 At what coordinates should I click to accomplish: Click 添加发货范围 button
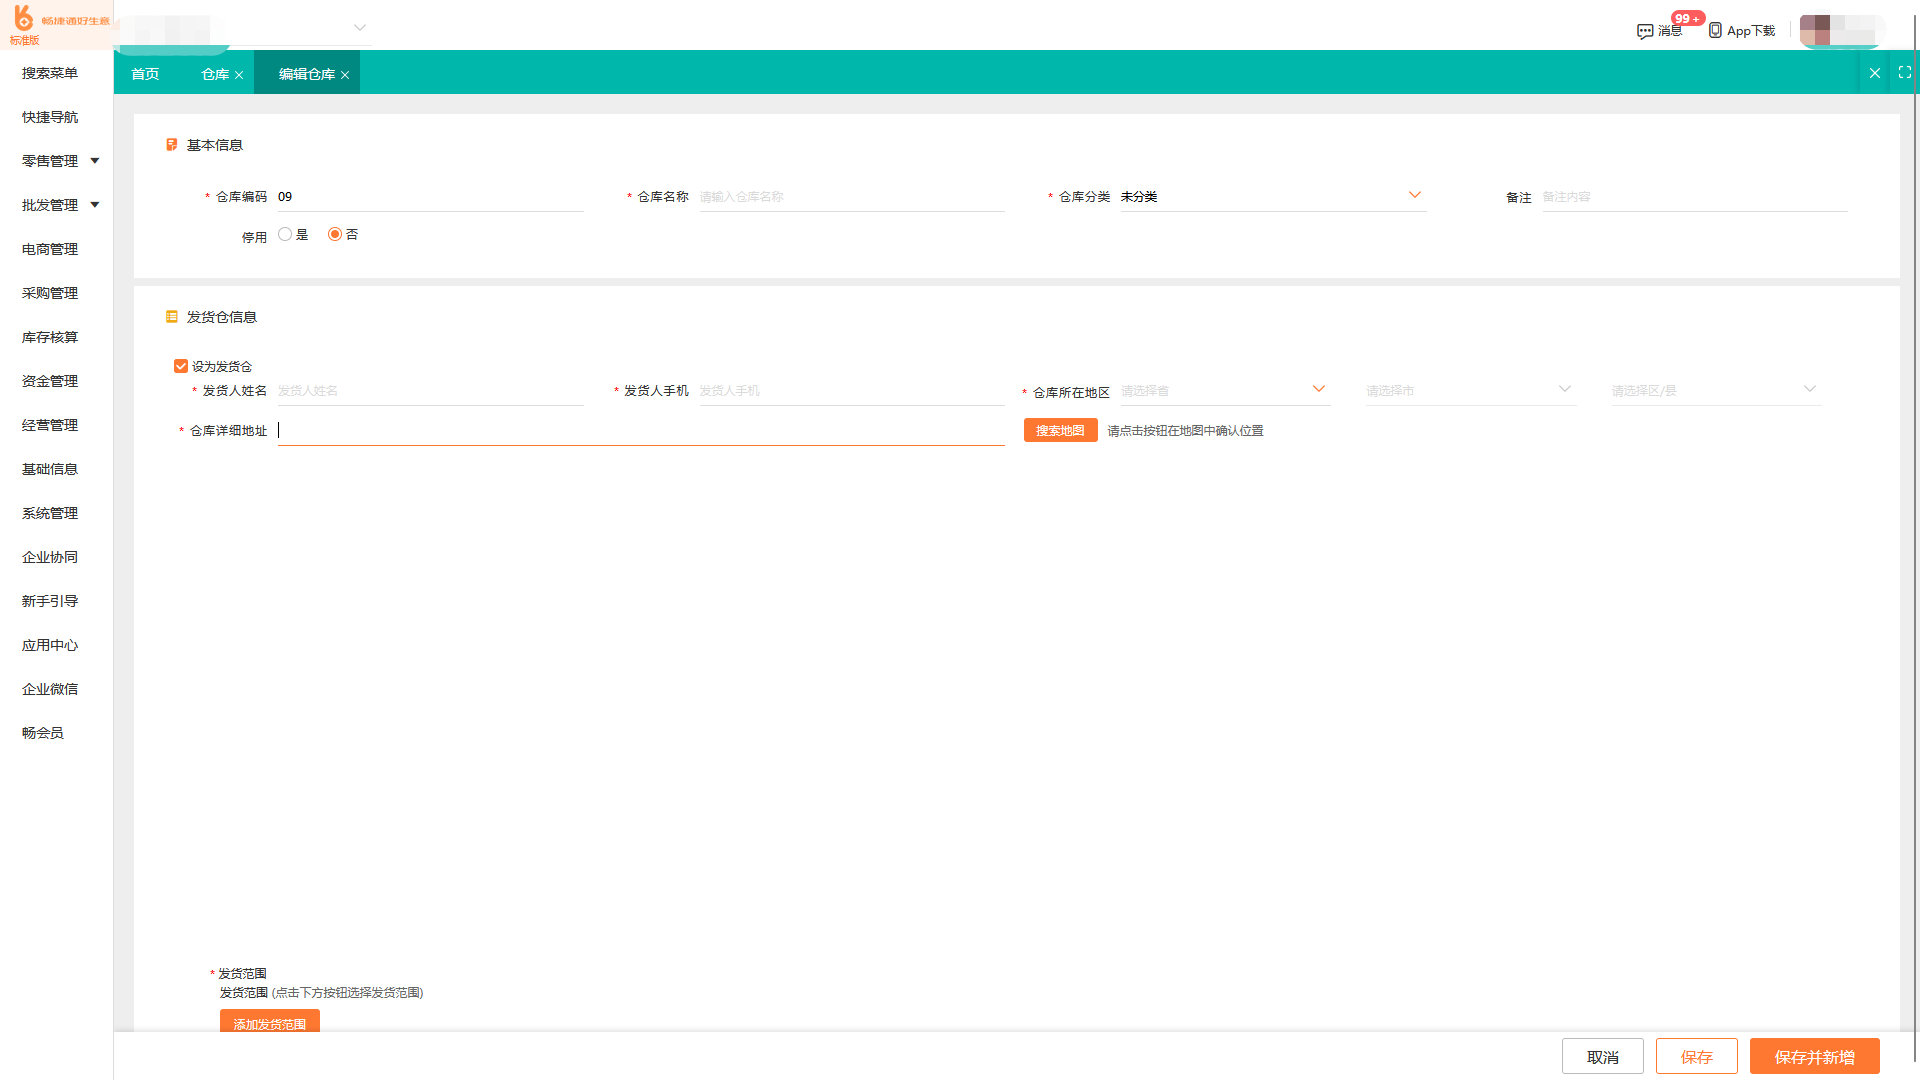pyautogui.click(x=270, y=1025)
